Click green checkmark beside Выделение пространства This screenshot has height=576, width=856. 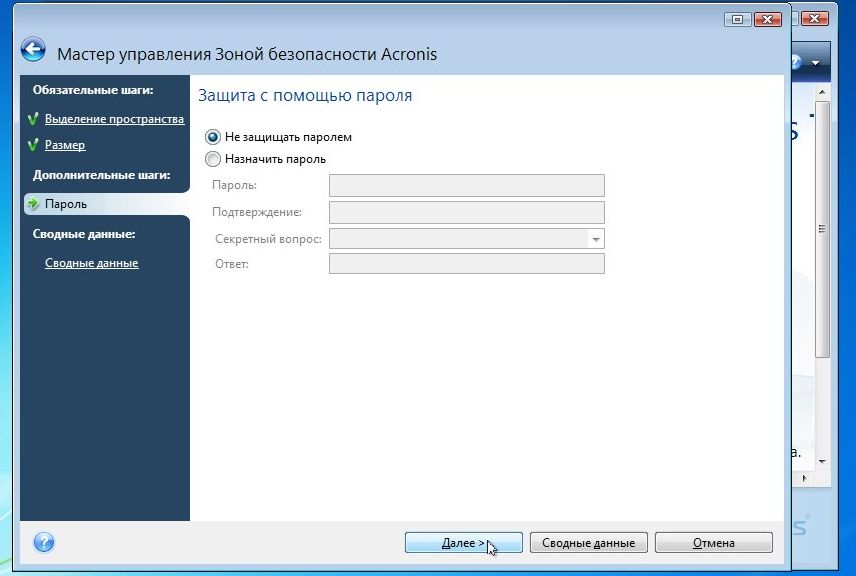click(33, 118)
